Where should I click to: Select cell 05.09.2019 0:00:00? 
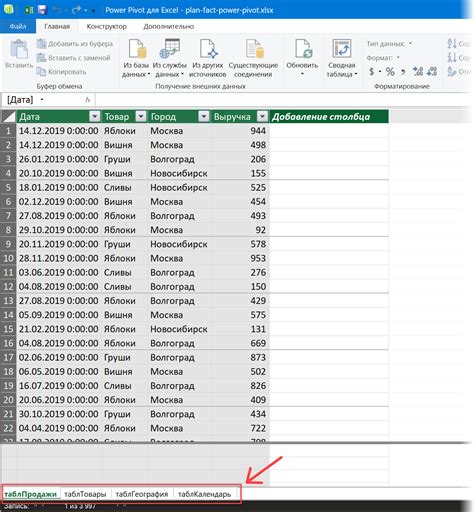tap(59, 315)
